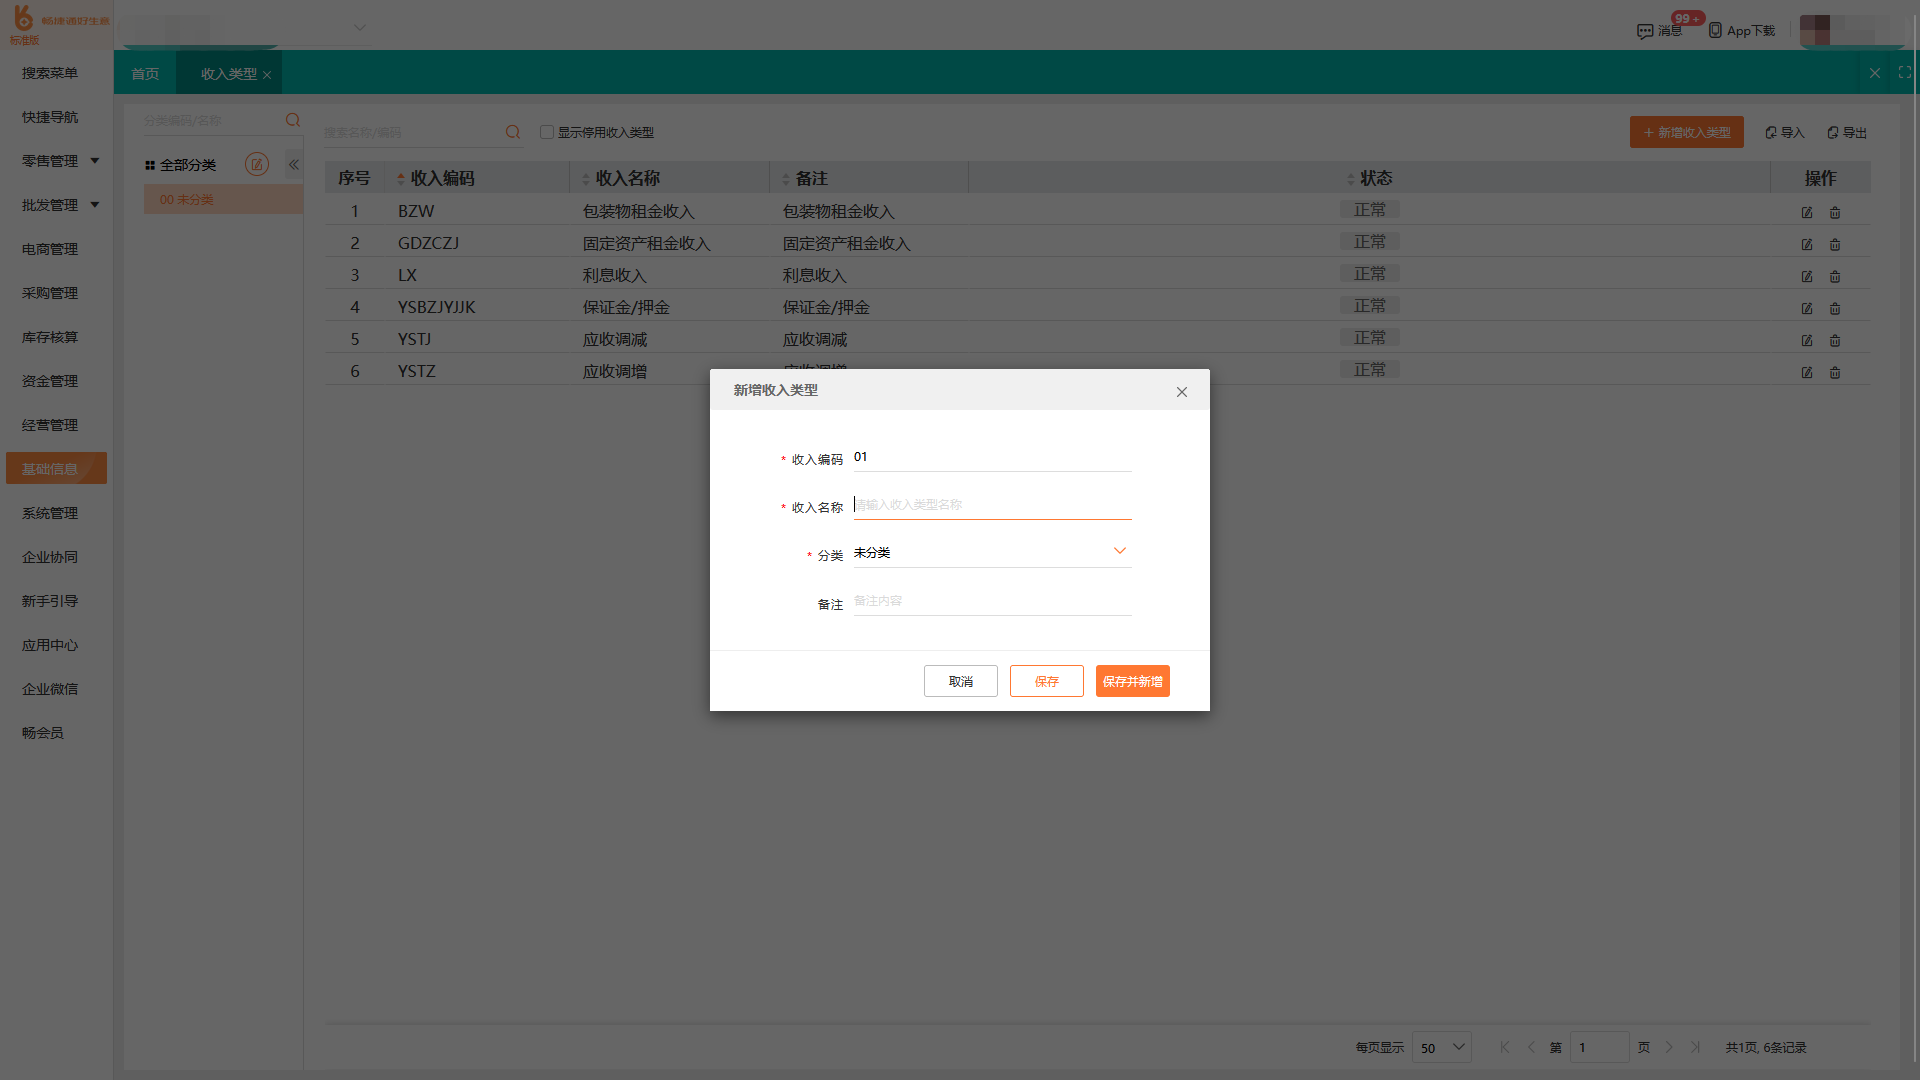
Task: Click App下载 link in top bar
Action: click(x=1743, y=29)
